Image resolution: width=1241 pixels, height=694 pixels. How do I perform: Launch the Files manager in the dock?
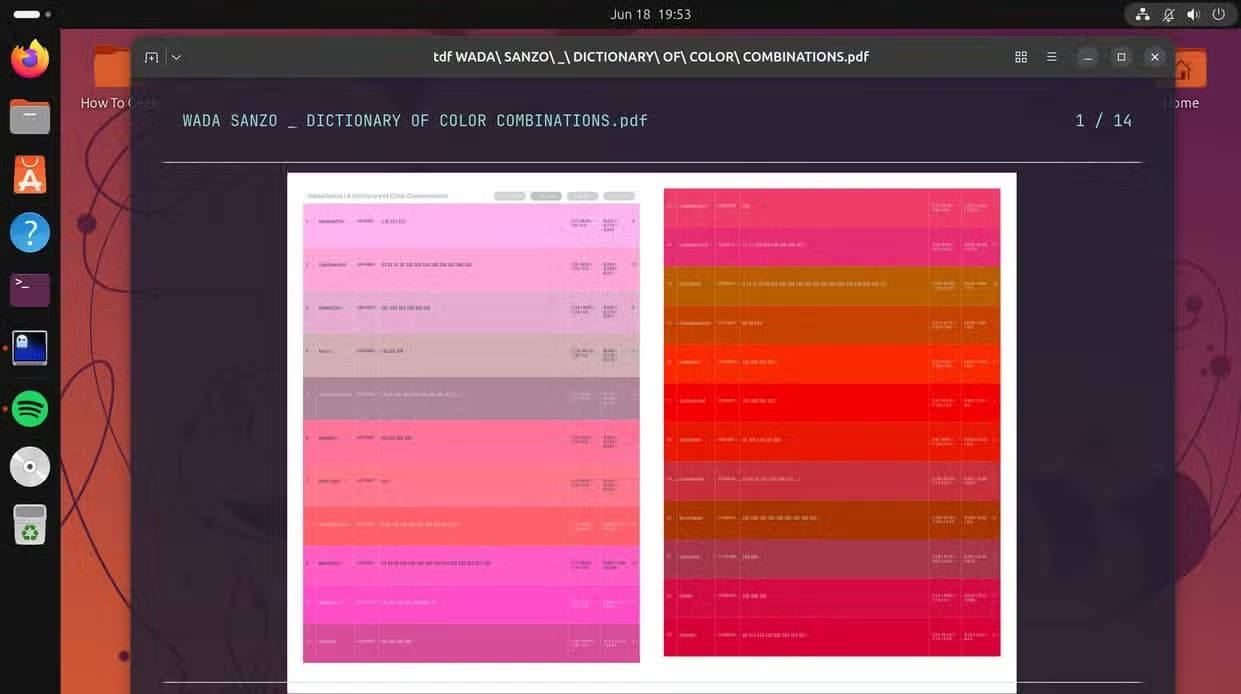[x=30, y=118]
